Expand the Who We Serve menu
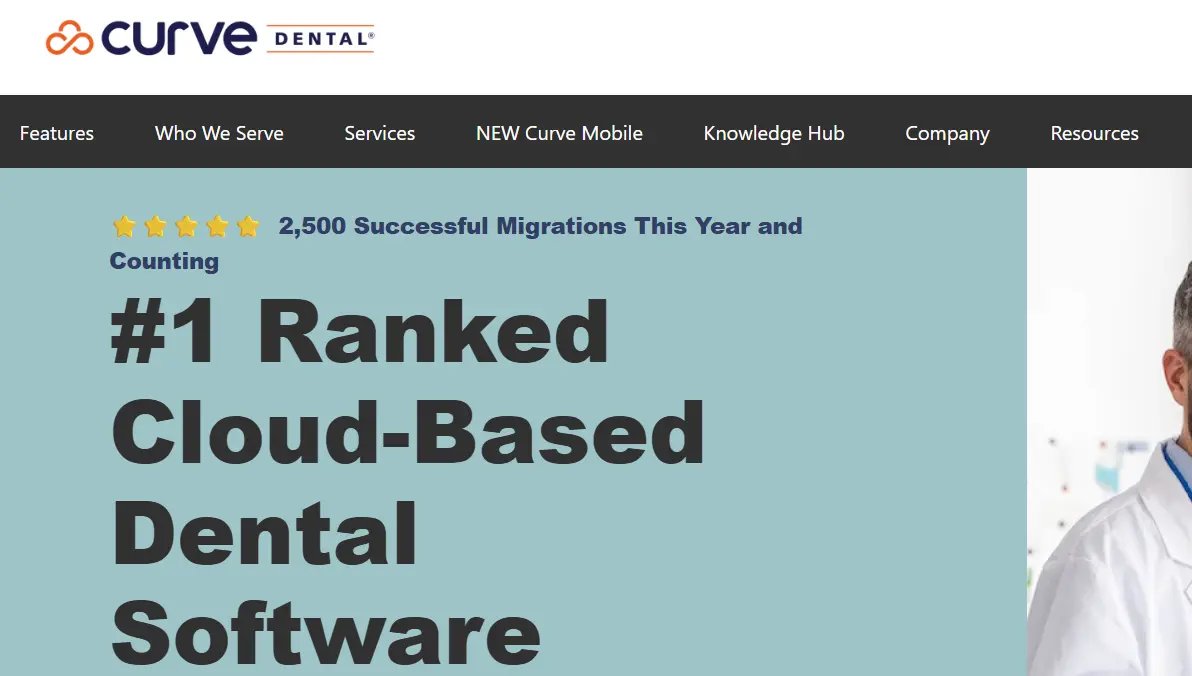This screenshot has height=676, width=1192. pyautogui.click(x=218, y=132)
